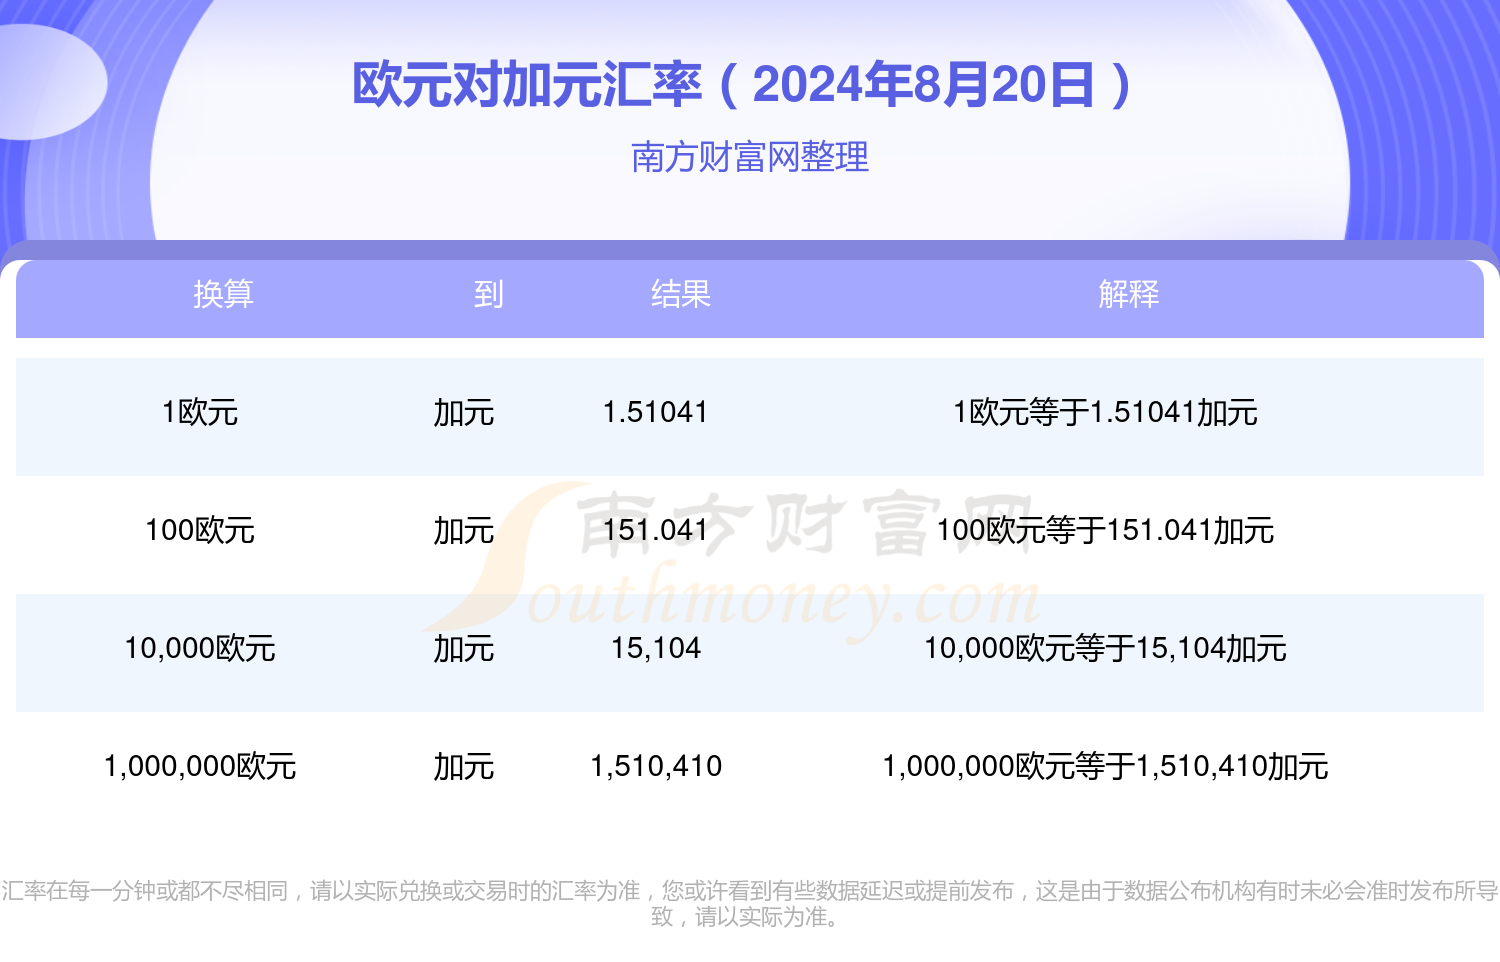Screen dimensions: 1500x962
Task: Select the 换算 column header
Action: pyautogui.click(x=222, y=294)
